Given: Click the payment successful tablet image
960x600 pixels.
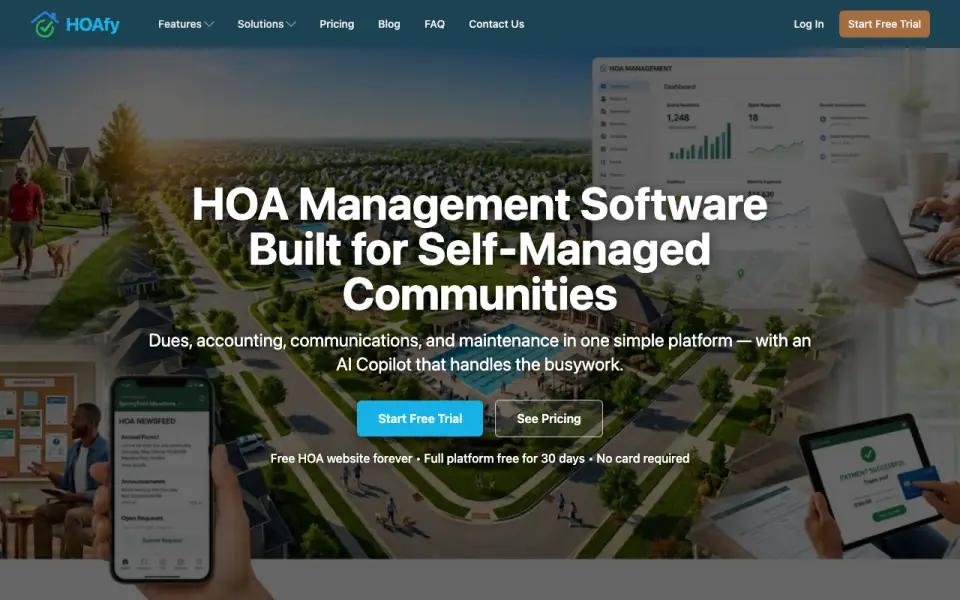Looking at the screenshot, I should [x=872, y=481].
